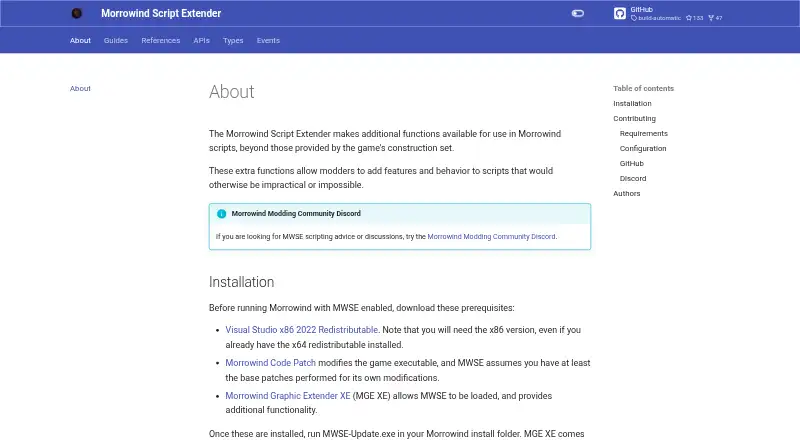Open Morrowind Graphic Extender XE link

coord(288,396)
